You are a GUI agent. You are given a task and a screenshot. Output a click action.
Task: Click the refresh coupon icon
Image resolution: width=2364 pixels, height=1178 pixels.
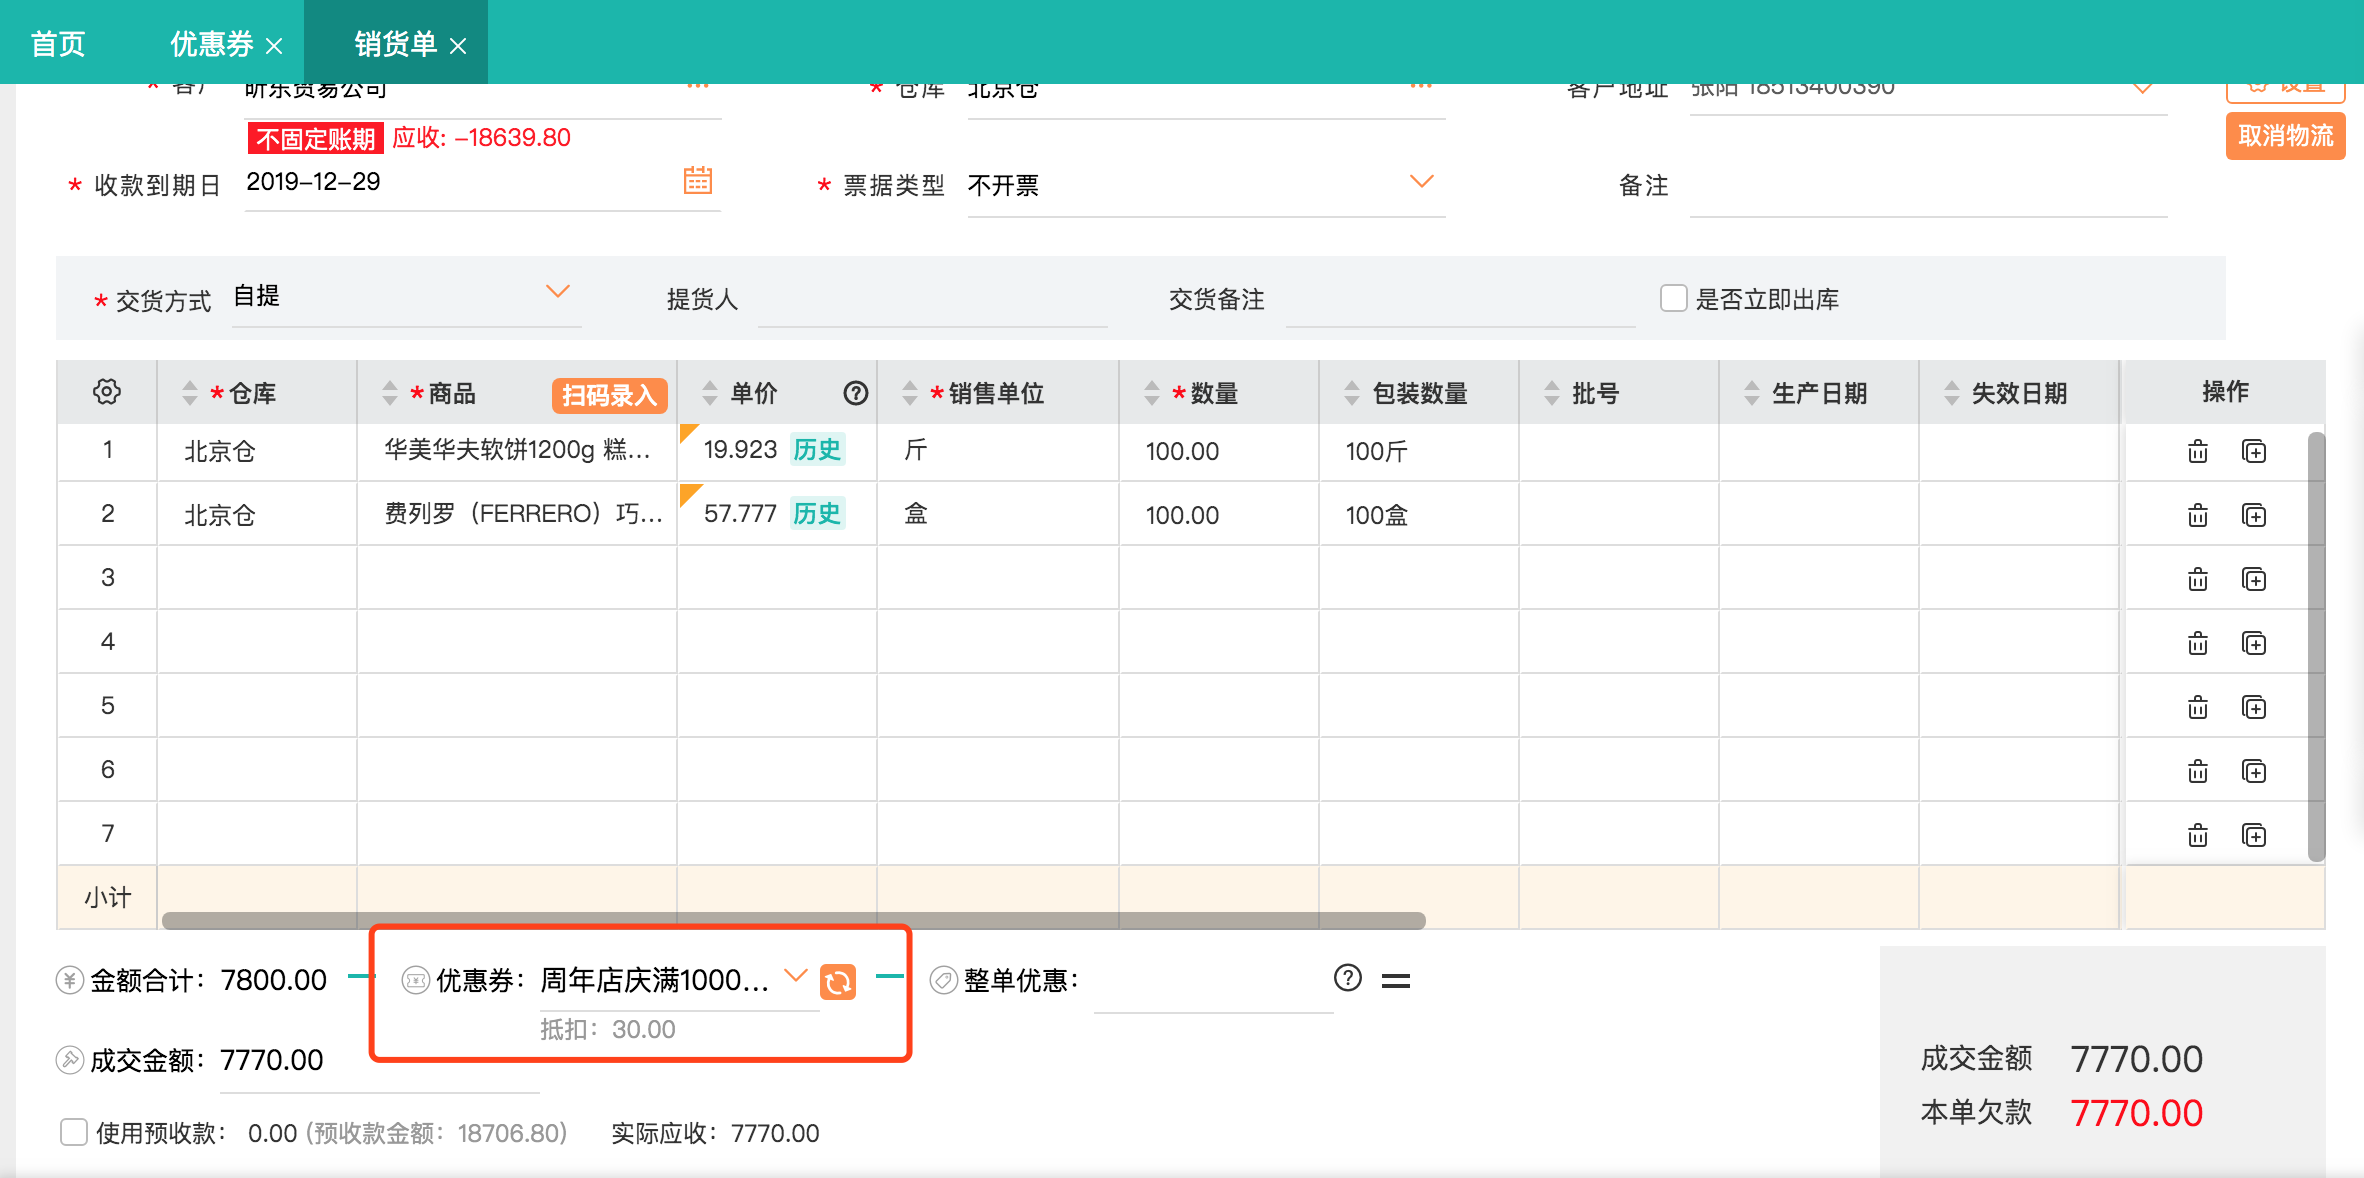(x=840, y=980)
